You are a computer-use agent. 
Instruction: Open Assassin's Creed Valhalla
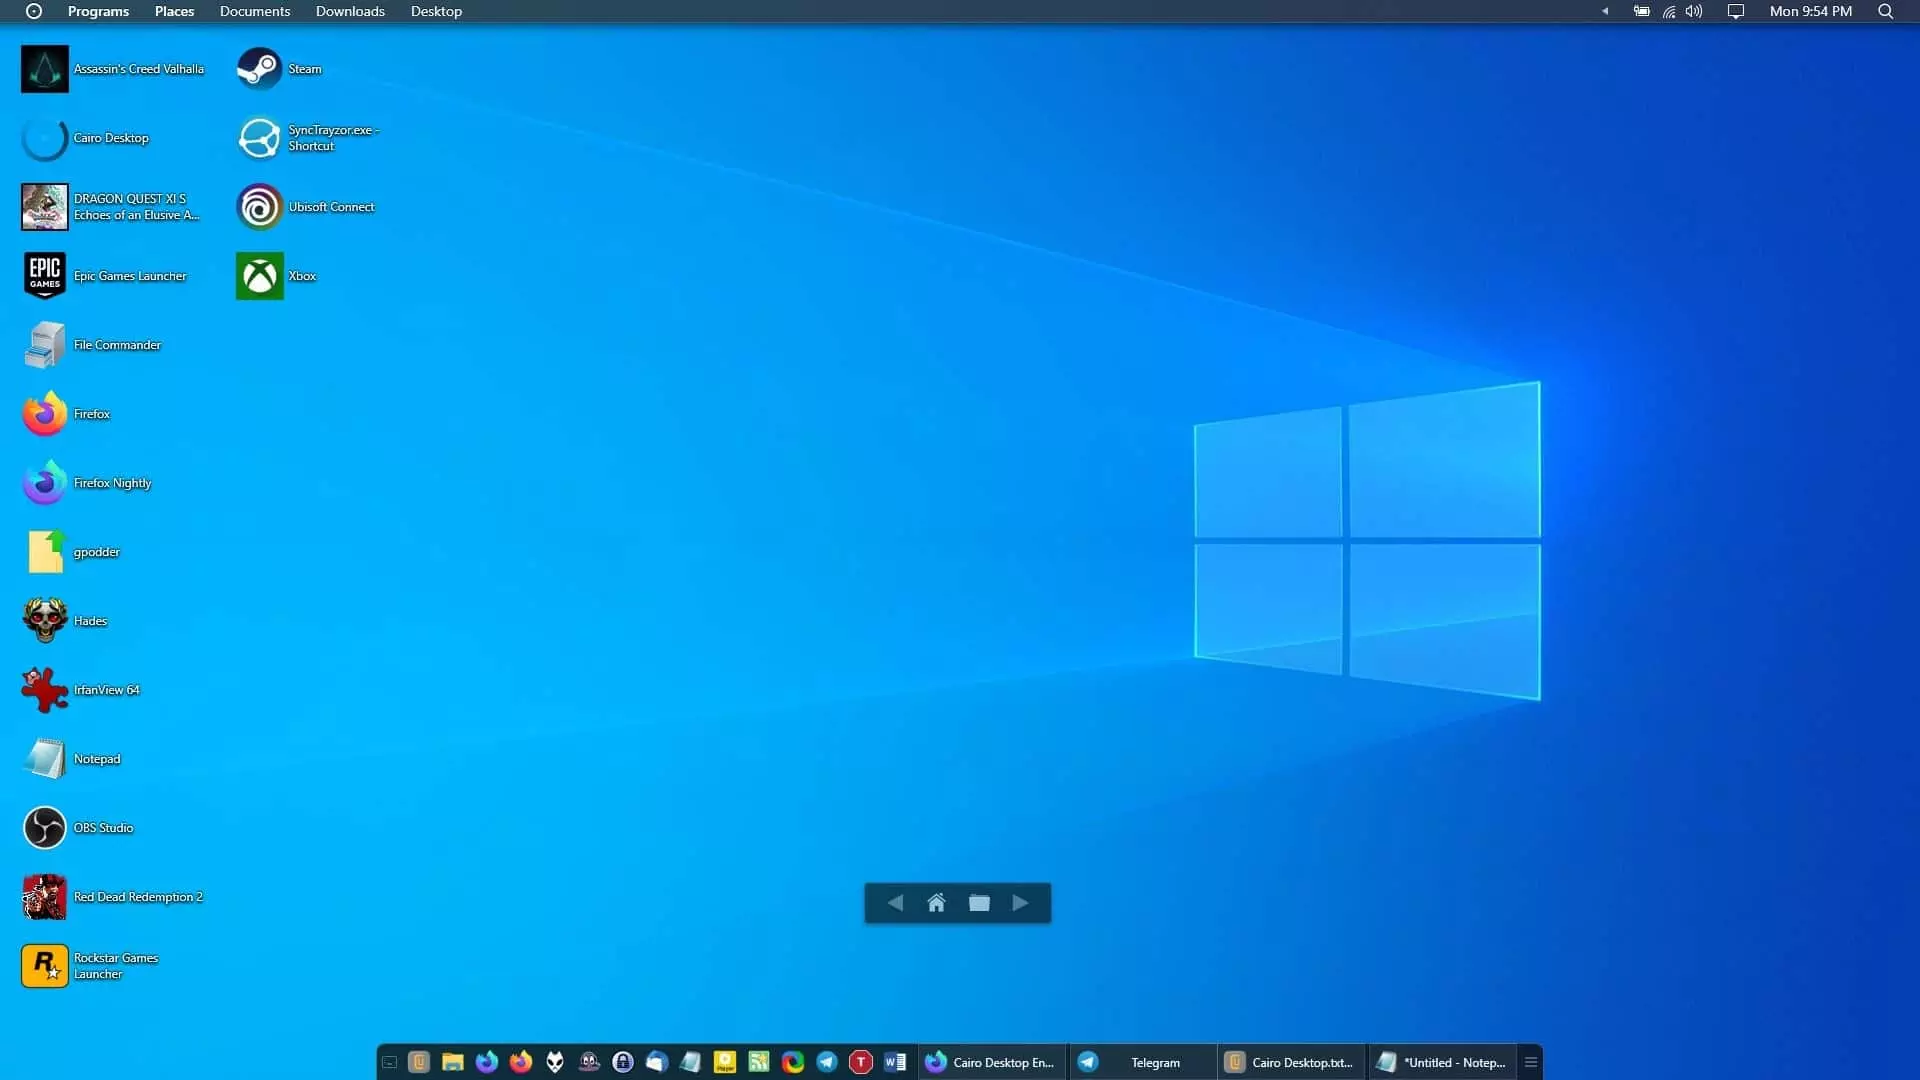(x=44, y=67)
